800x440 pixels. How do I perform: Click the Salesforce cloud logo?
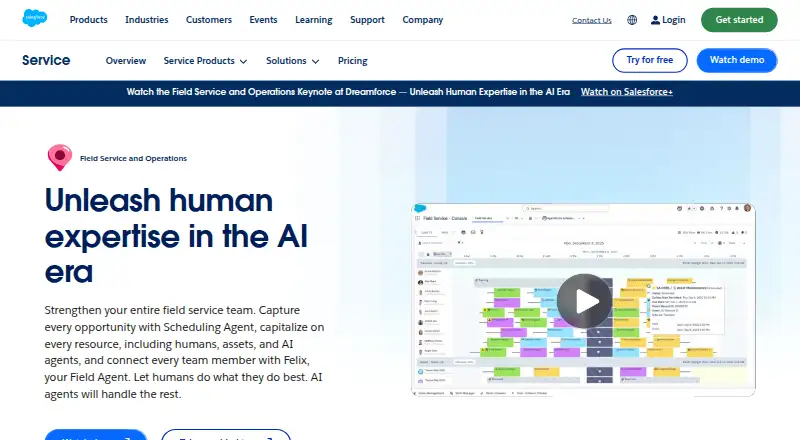point(35,18)
